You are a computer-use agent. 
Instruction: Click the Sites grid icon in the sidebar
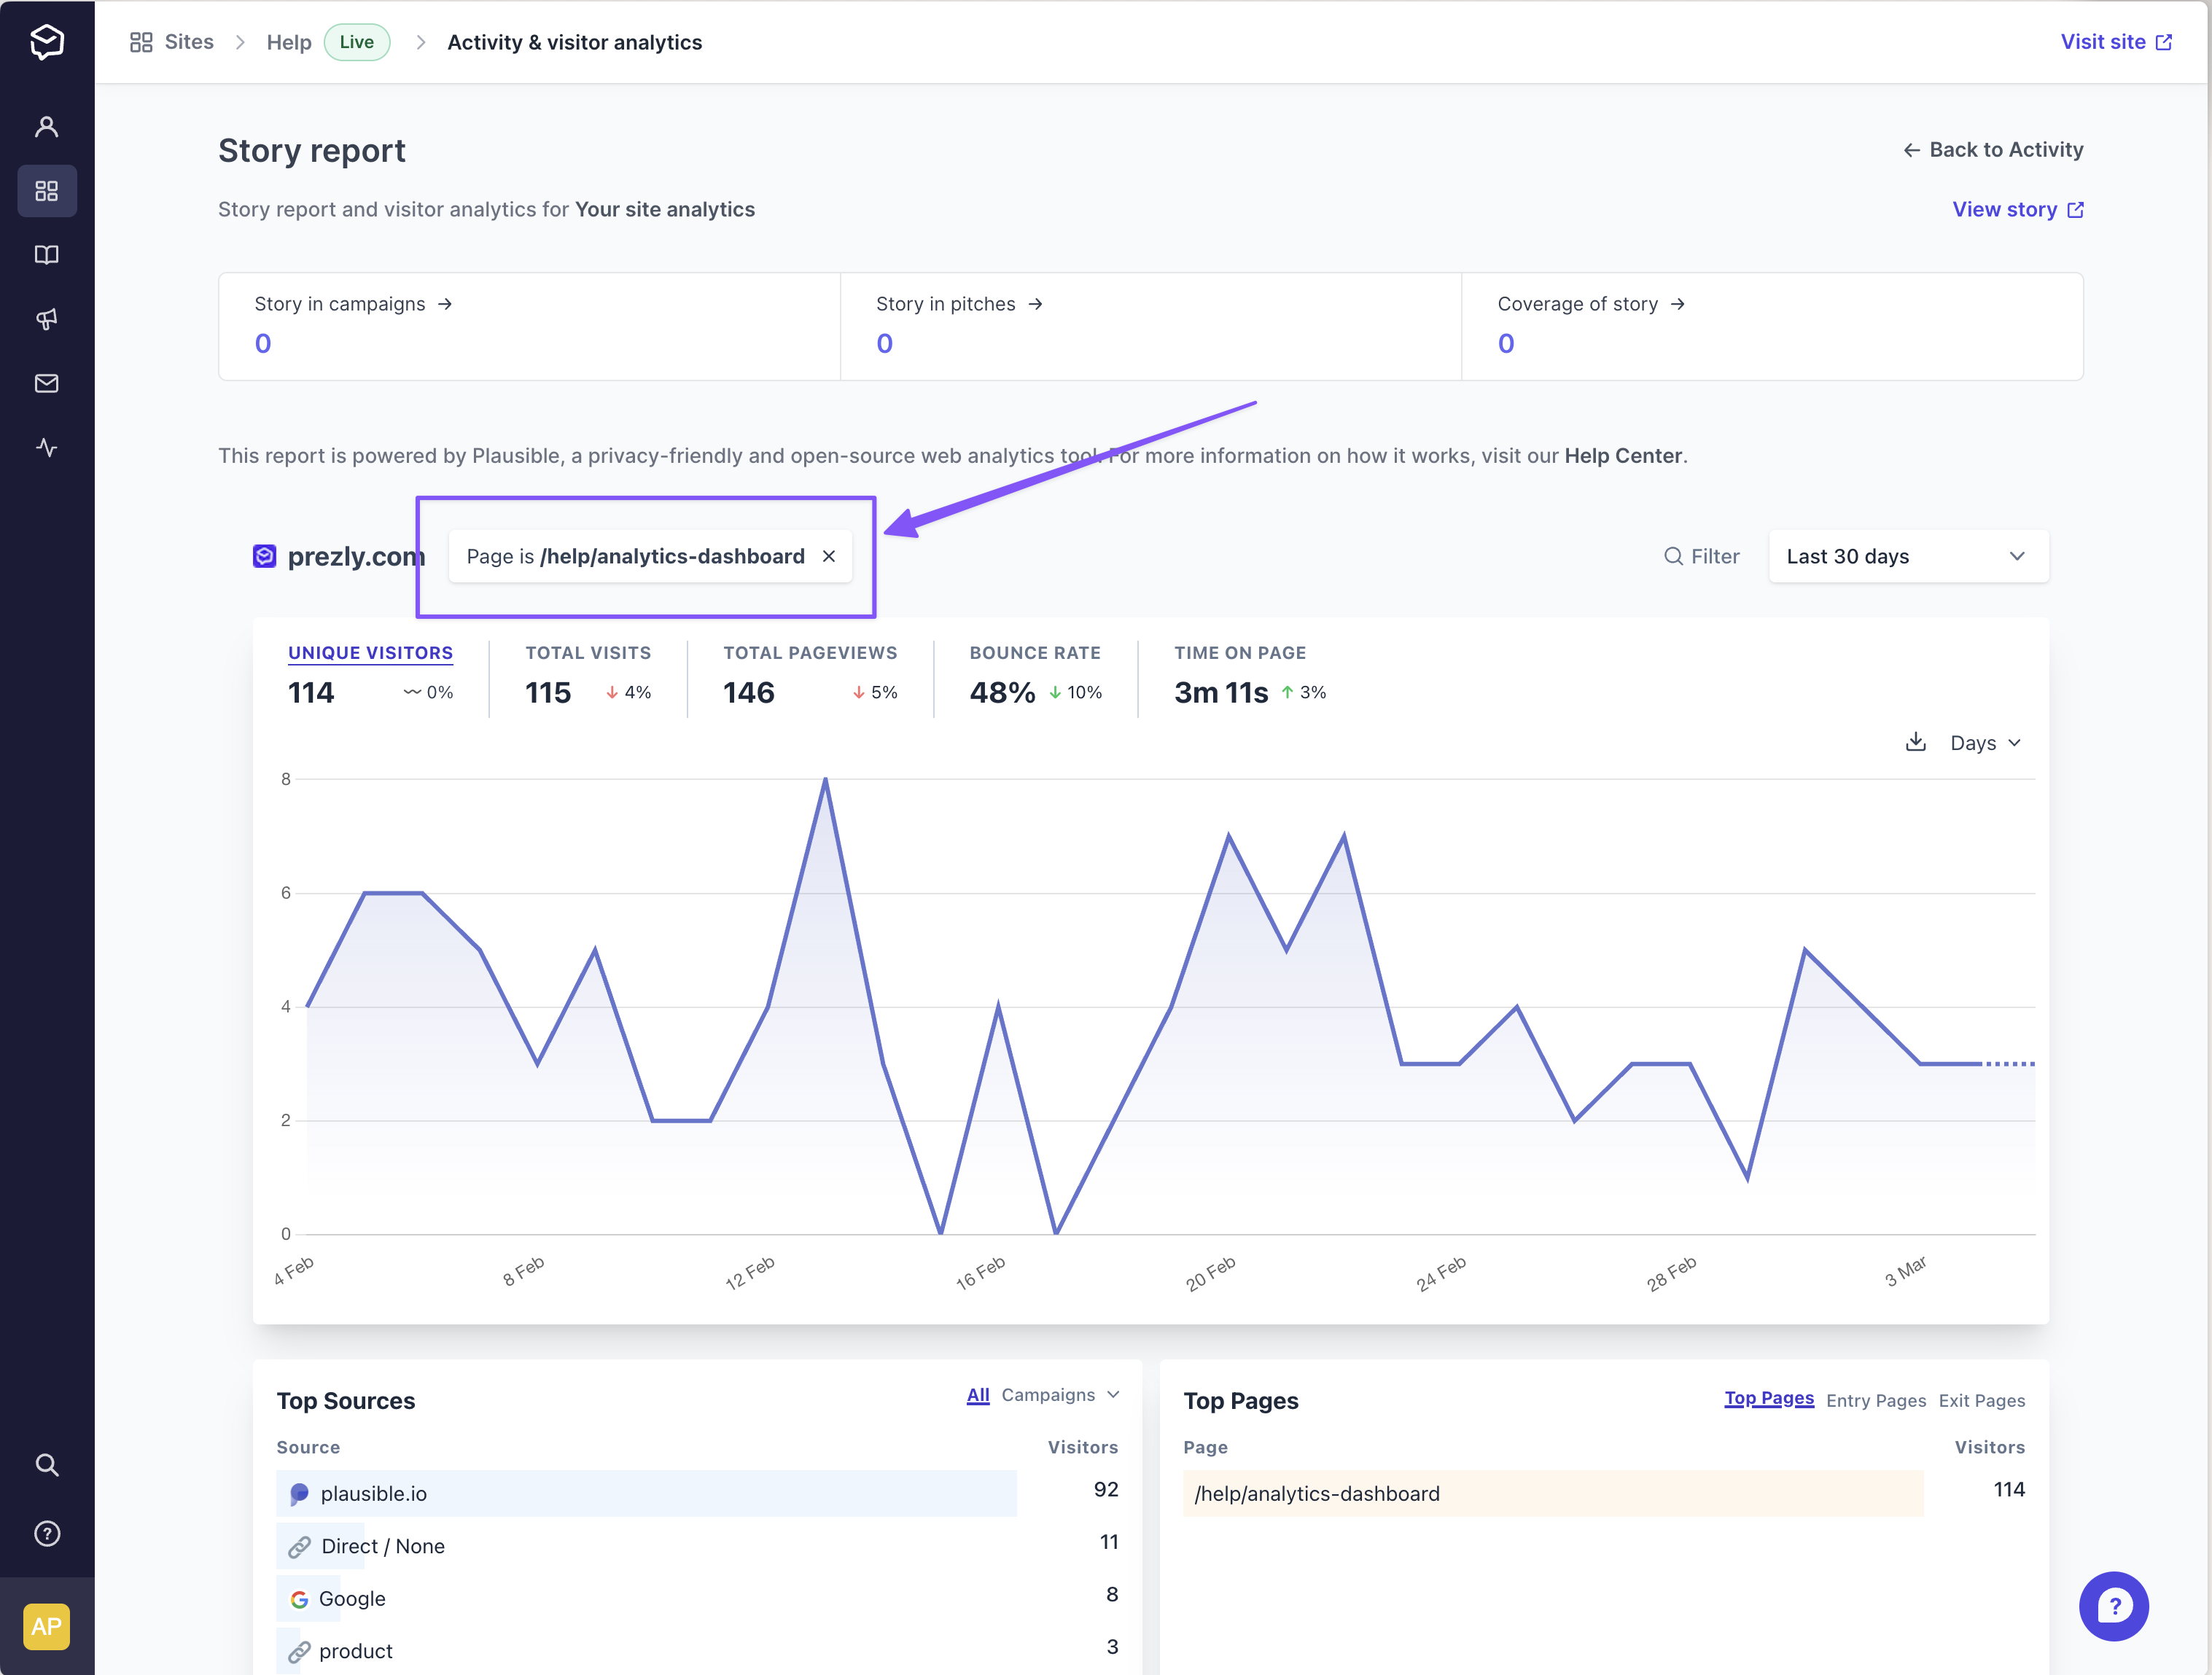point(46,191)
